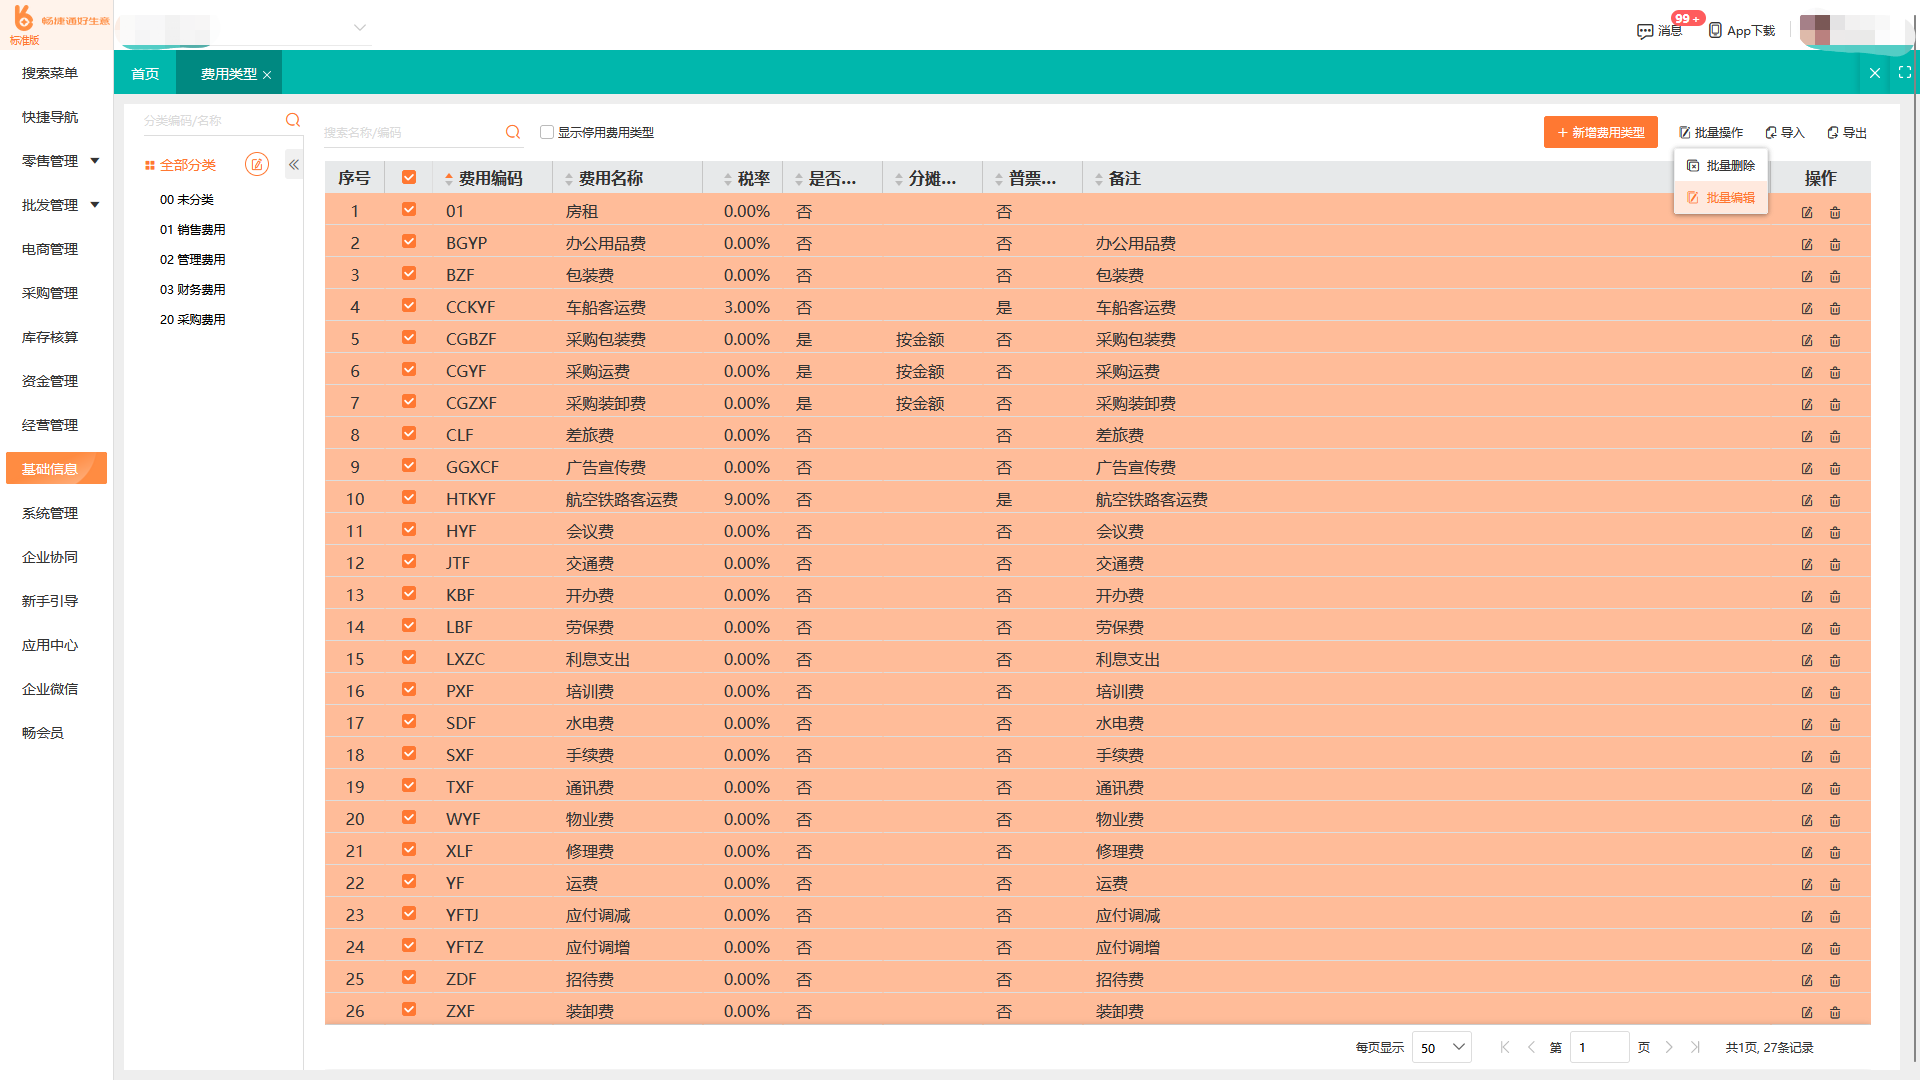
Task: Click 新增费用类型 button
Action: 1600,131
